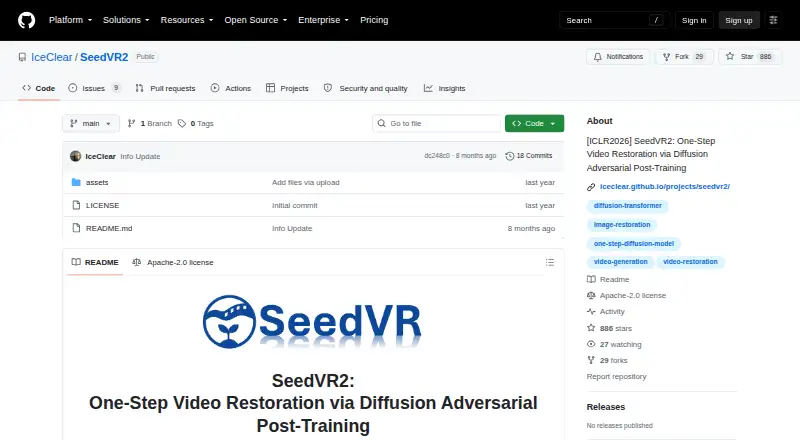Fork the repository

684,57
